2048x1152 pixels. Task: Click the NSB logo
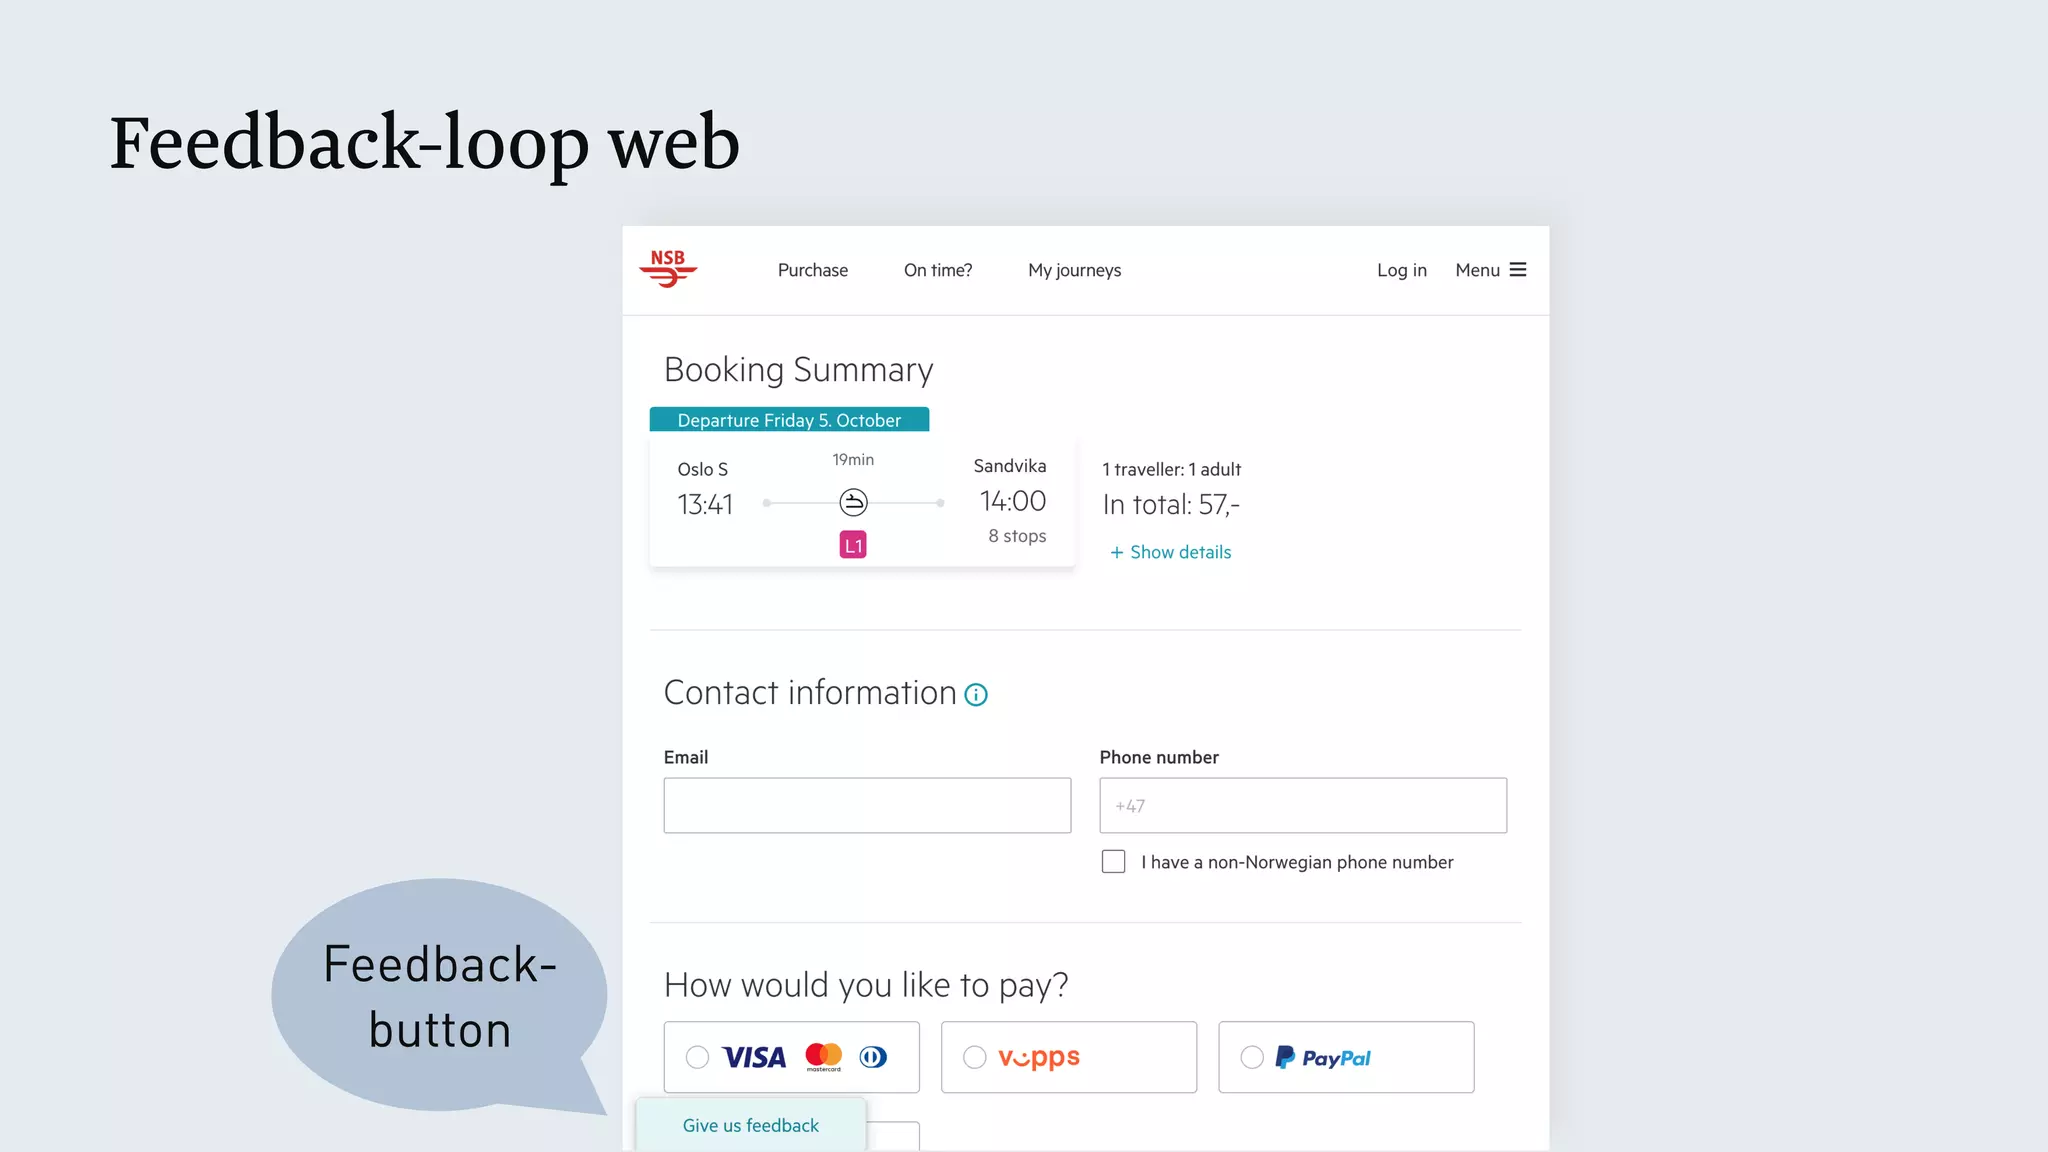point(668,268)
